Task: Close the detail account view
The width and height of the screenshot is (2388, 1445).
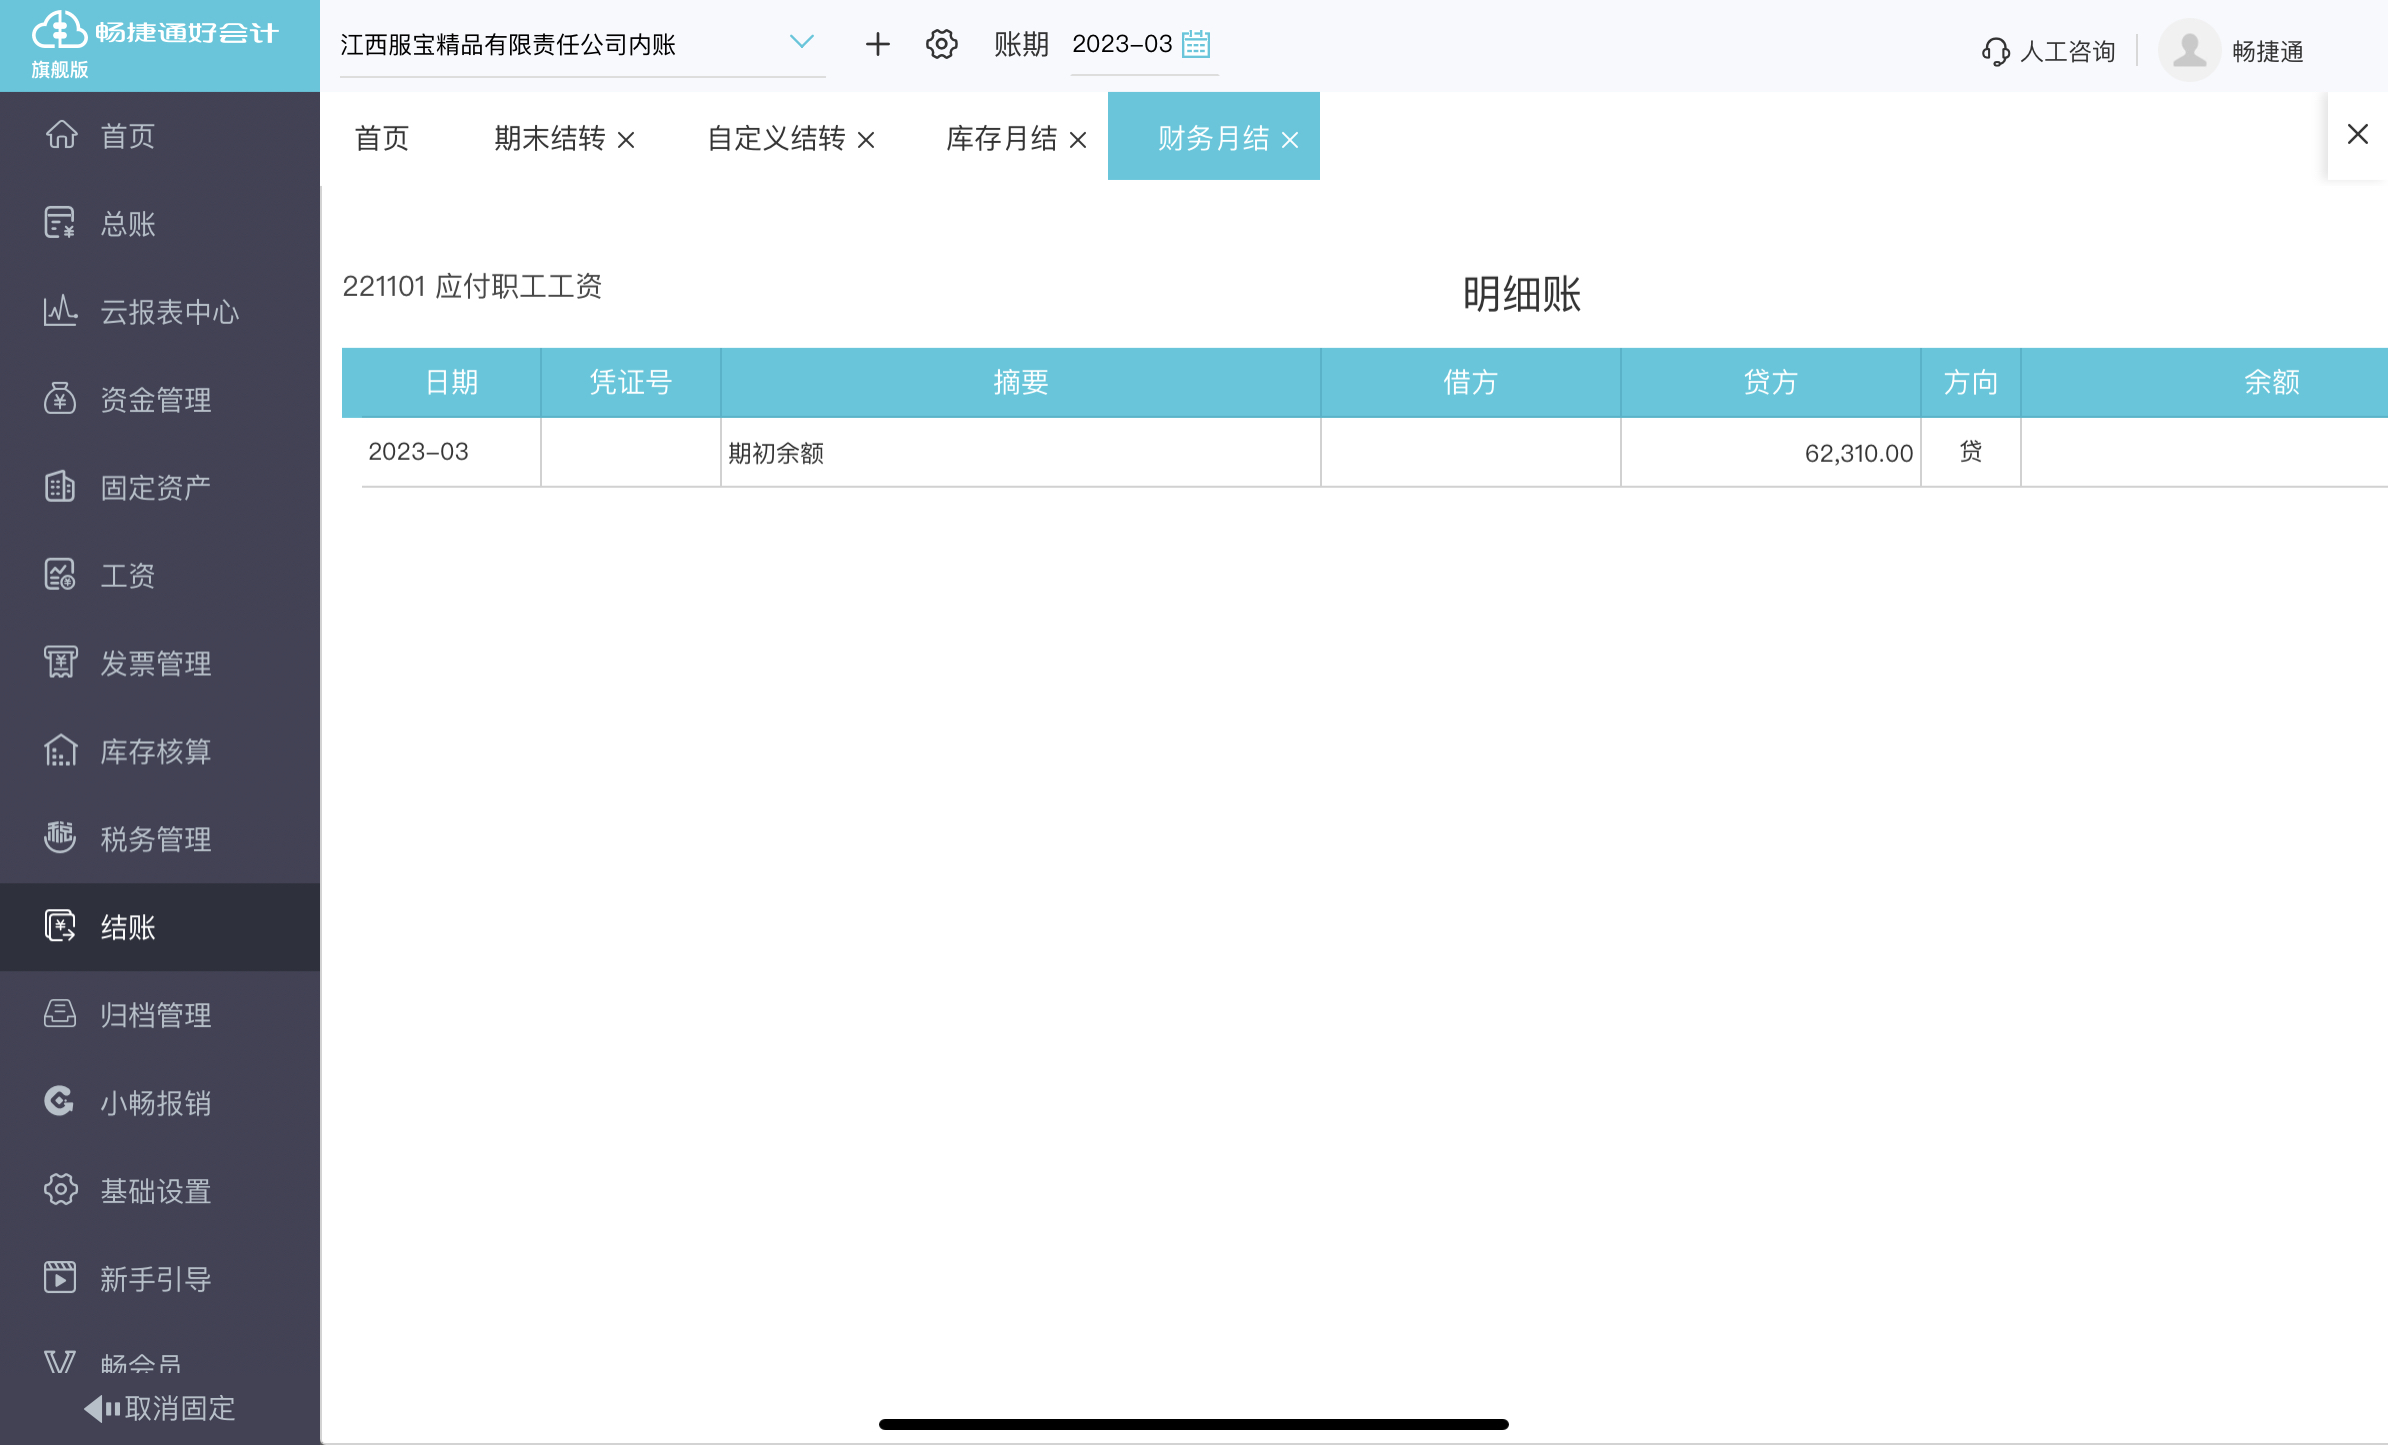Action: [2359, 135]
